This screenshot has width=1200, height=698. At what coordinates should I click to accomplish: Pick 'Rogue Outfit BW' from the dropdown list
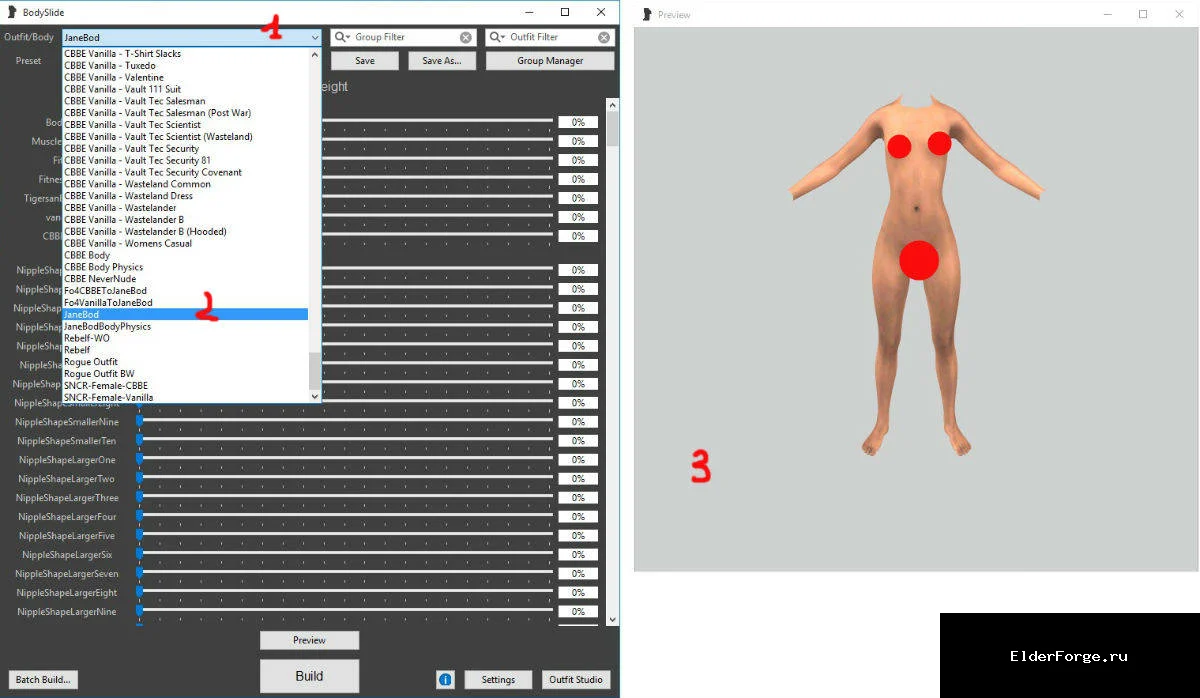pyautogui.click(x=99, y=374)
